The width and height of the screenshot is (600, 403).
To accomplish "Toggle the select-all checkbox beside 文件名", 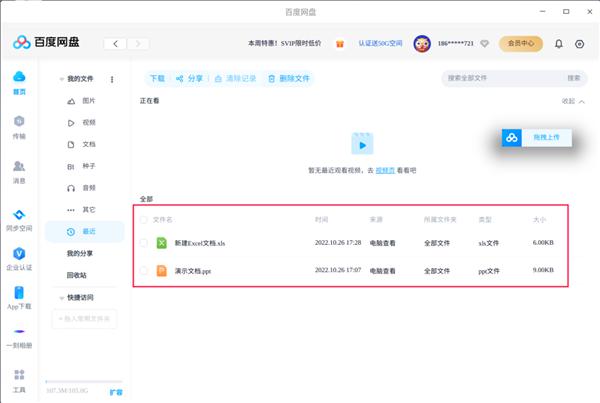I will pos(144,219).
